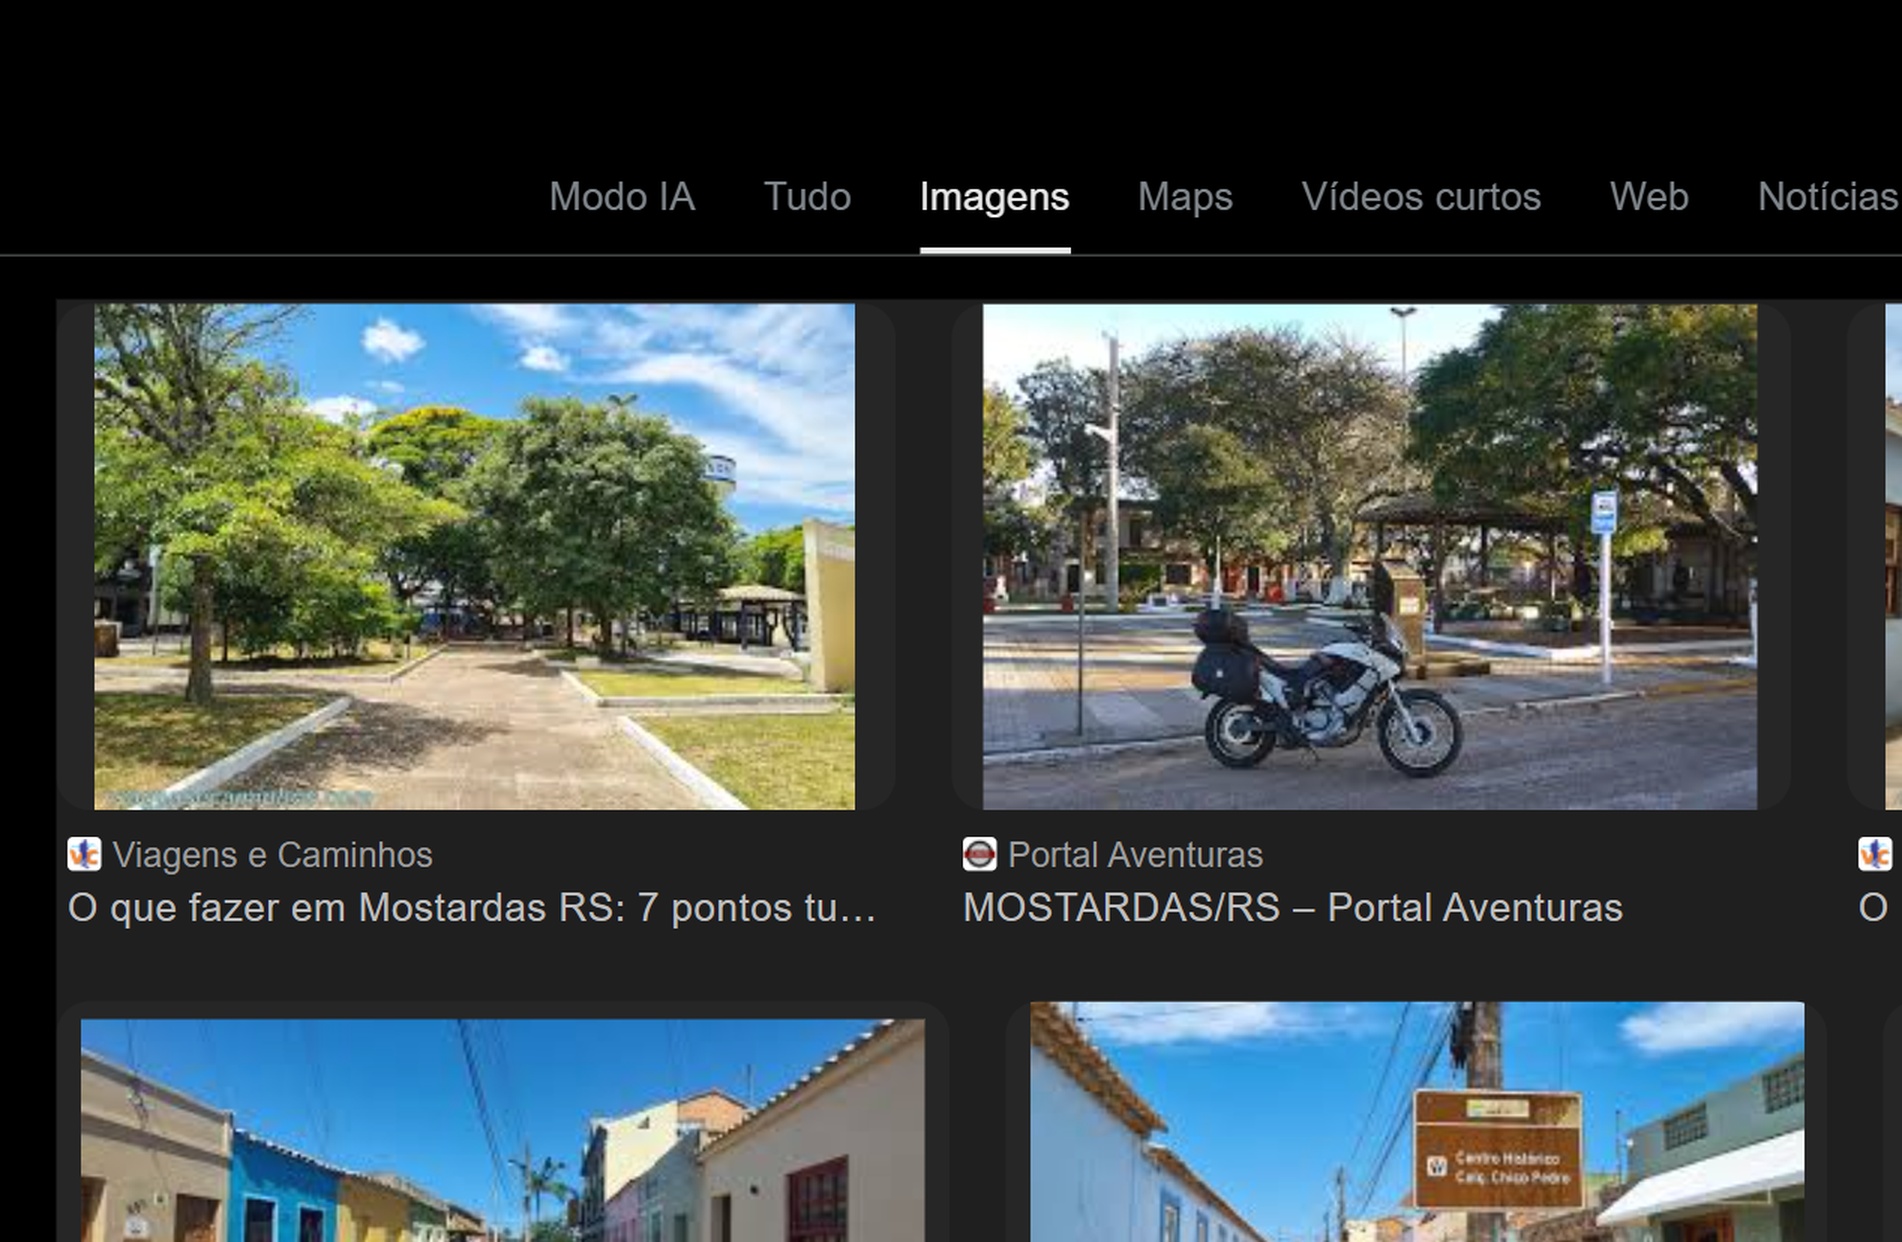Open the brown Centro Histórico sign thumbnail
Screen dimensions: 1902x1242
(x=1416, y=1122)
